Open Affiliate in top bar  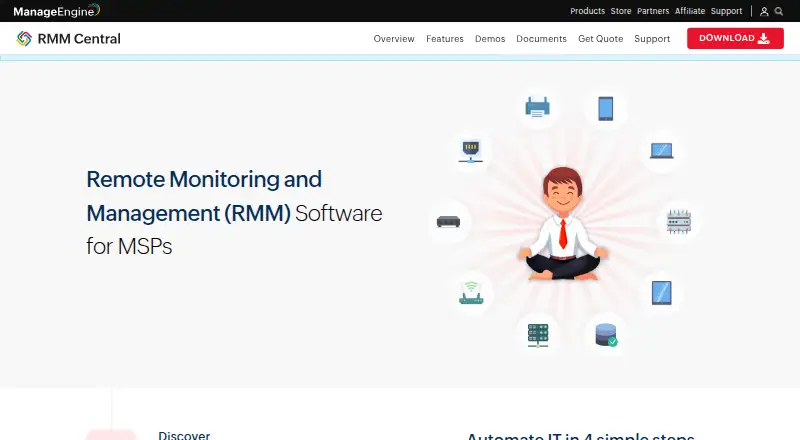[x=690, y=11]
